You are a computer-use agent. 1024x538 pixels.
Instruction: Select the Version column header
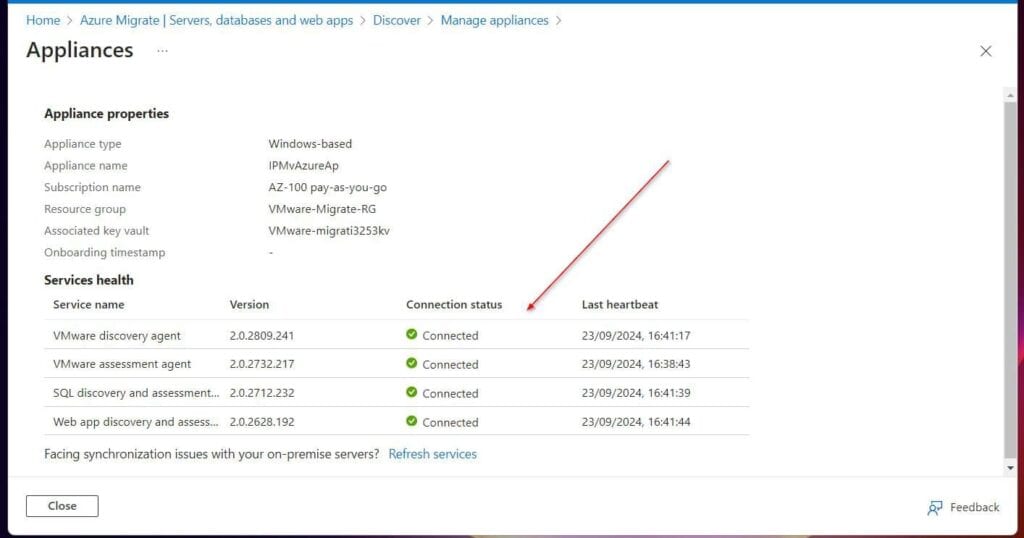(249, 304)
